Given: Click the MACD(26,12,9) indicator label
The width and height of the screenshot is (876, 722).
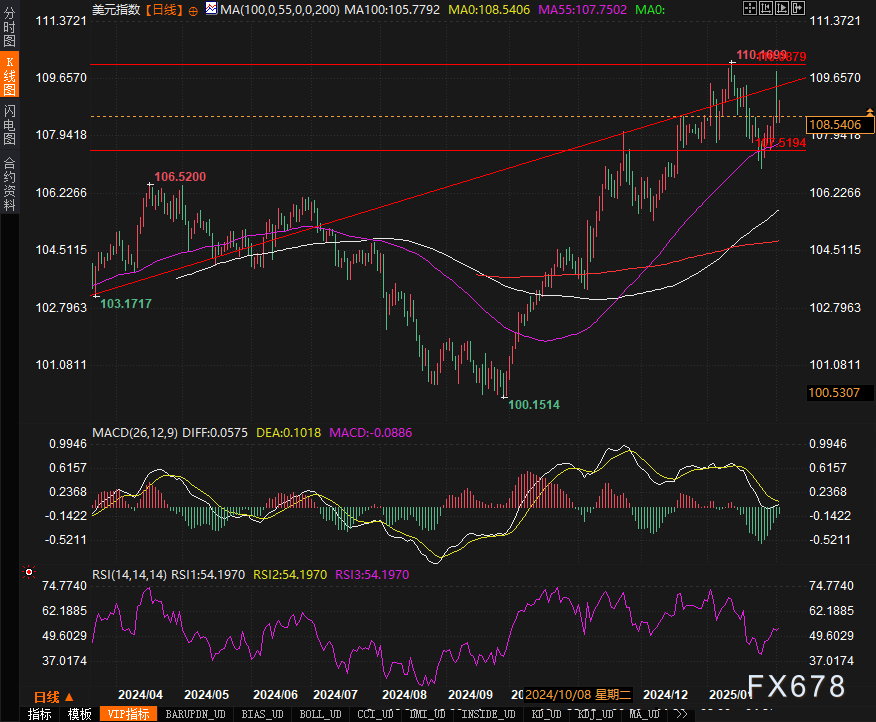Looking at the screenshot, I should [x=133, y=433].
